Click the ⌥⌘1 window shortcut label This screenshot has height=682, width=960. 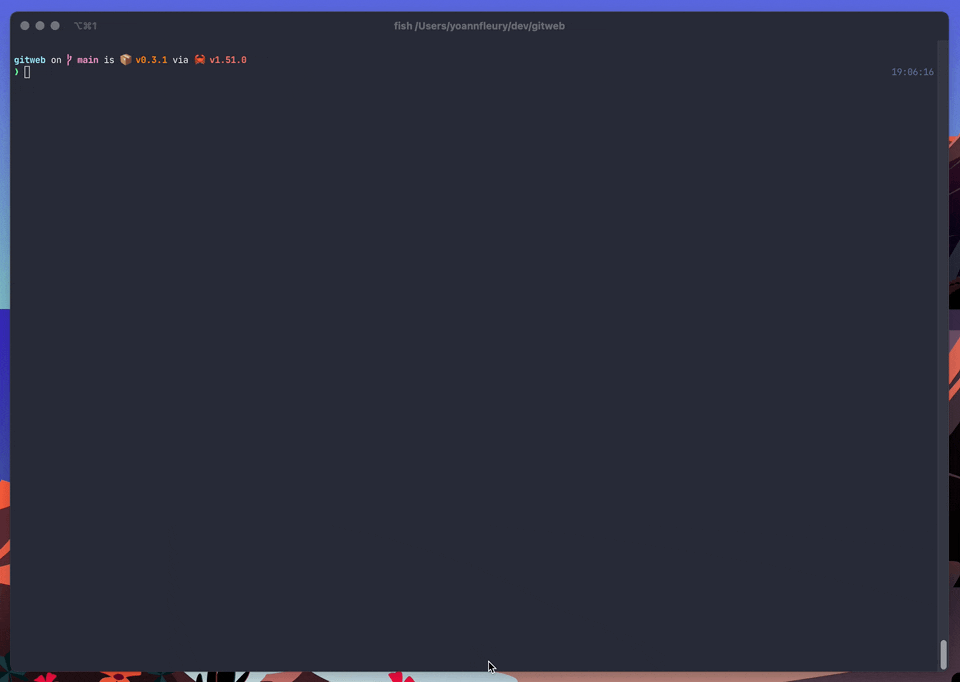coord(85,26)
